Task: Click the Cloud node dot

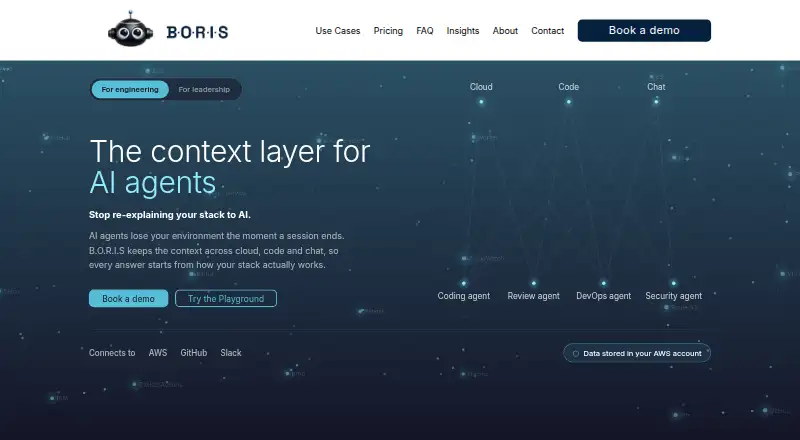Action: (481, 102)
